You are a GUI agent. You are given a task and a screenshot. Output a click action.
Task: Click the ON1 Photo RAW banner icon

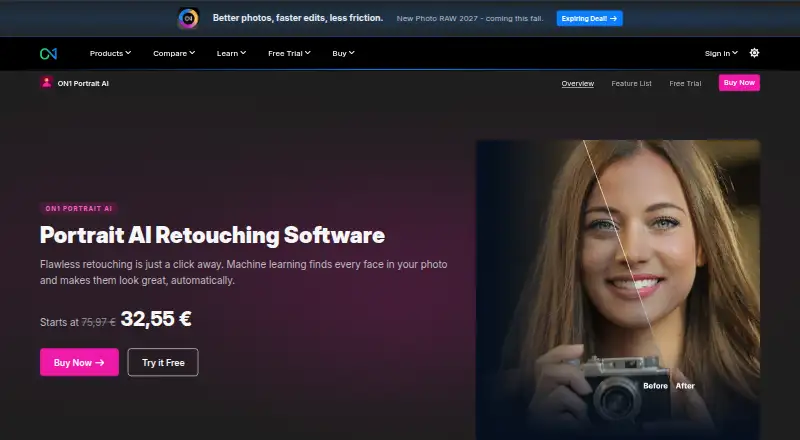188,18
